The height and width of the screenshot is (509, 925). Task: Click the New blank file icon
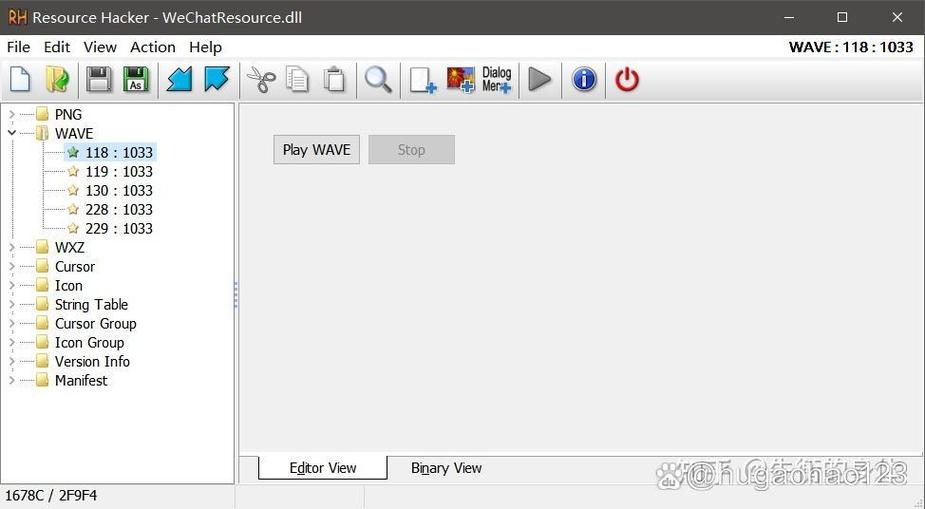pos(20,79)
